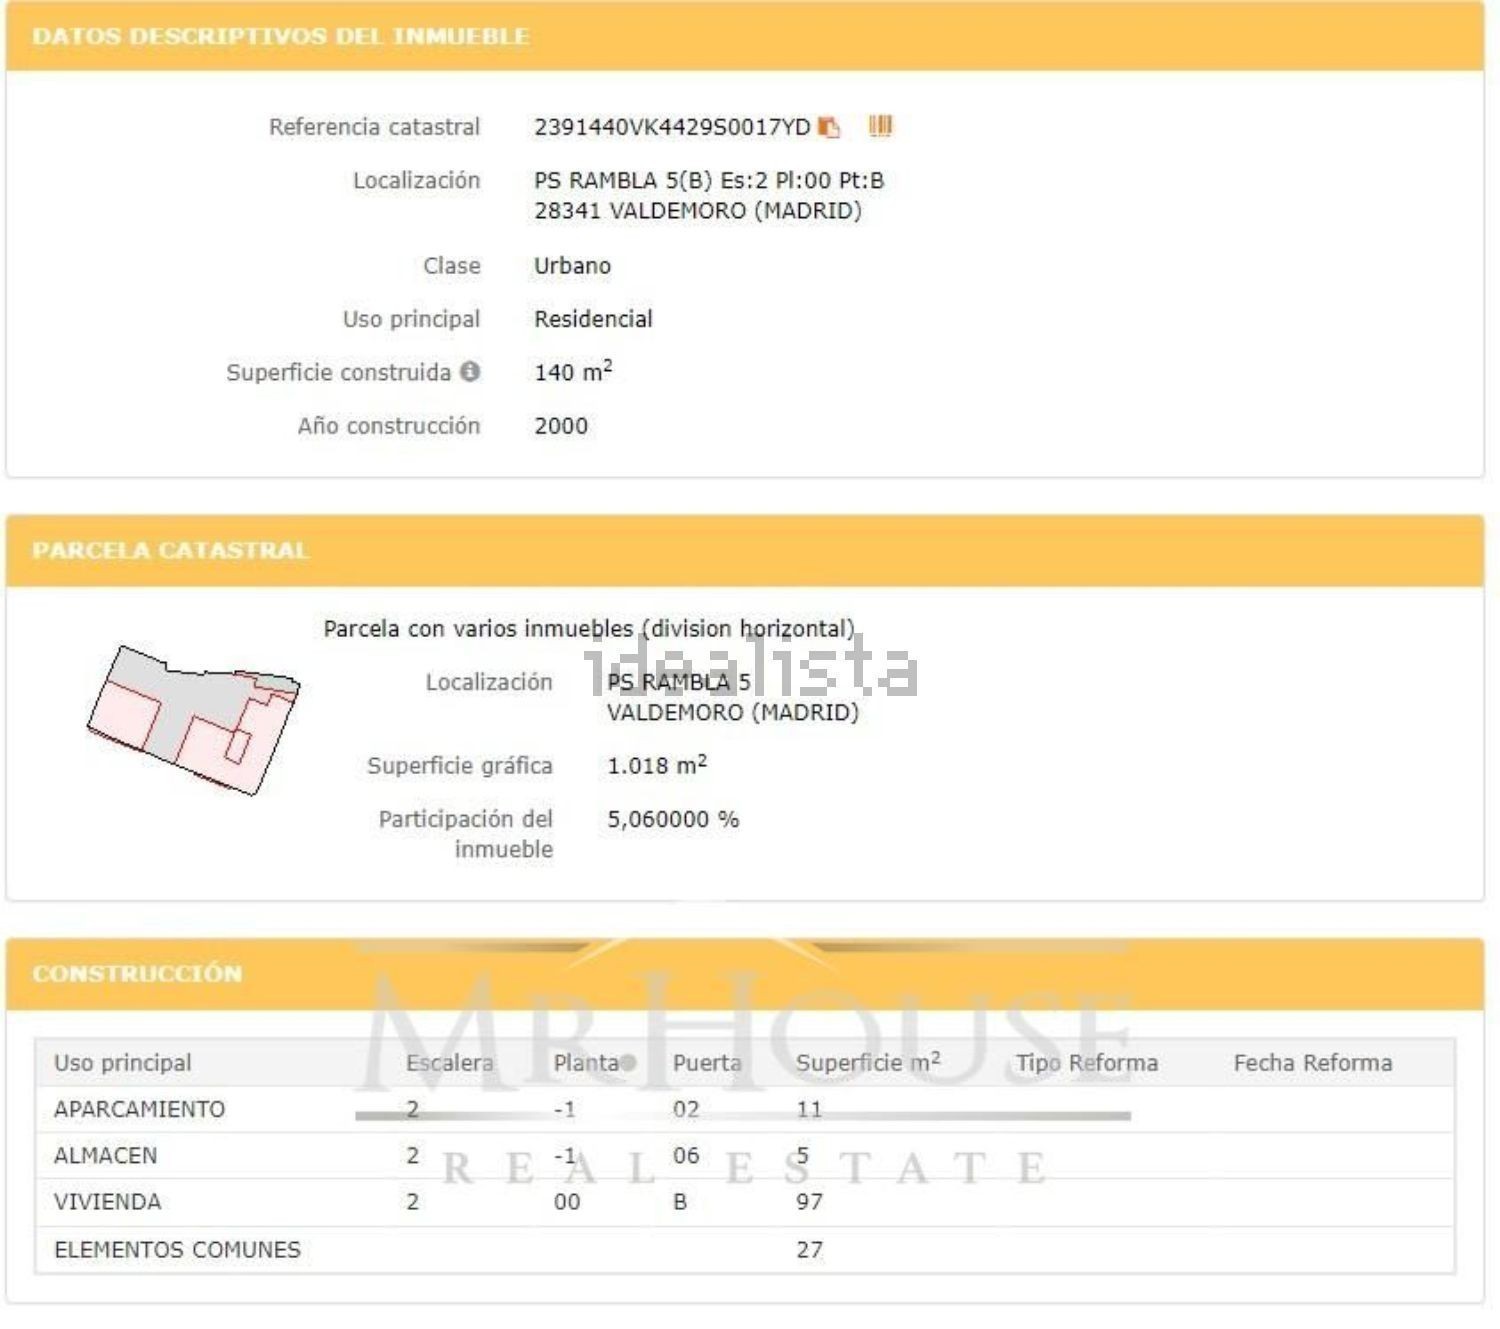This screenshot has width=1500, height=1329.
Task: Collapse the Construcción section header
Action: [137, 974]
